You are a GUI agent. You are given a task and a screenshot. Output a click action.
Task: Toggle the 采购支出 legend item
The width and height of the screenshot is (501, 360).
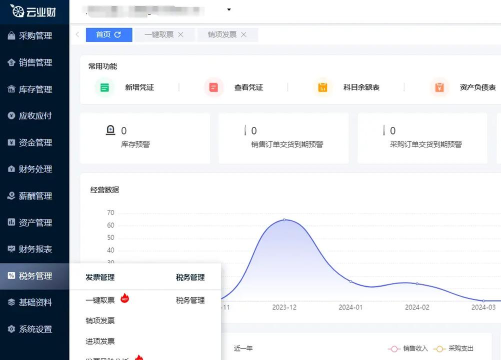tap(453, 349)
